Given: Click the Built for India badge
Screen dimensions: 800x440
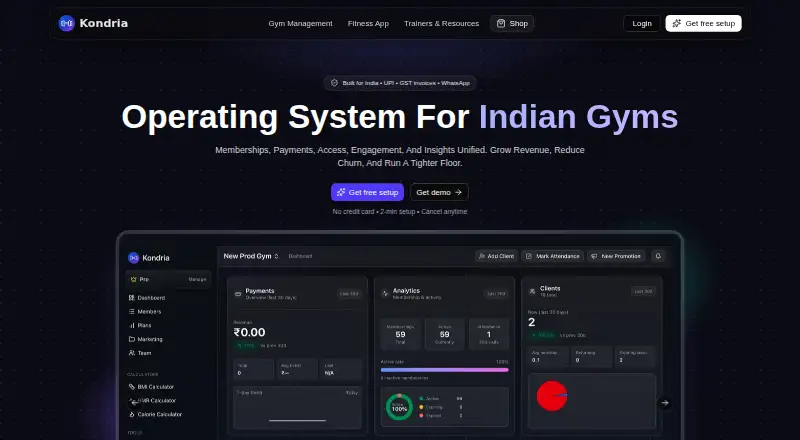Looking at the screenshot, I should pyautogui.click(x=400, y=83).
